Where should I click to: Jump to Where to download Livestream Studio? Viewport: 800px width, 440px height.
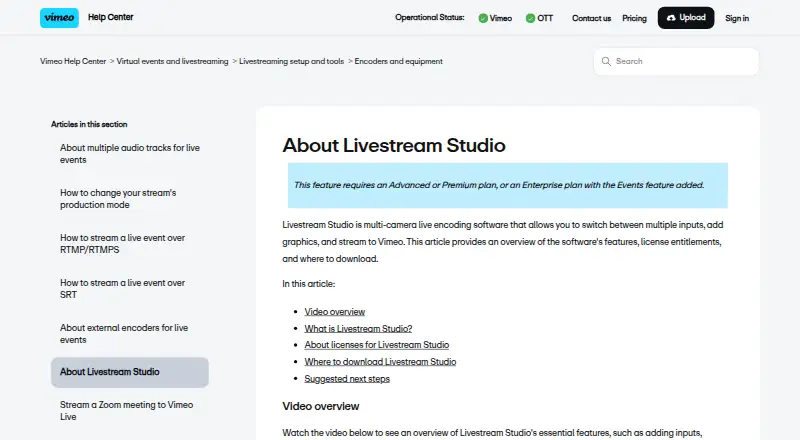(380, 361)
